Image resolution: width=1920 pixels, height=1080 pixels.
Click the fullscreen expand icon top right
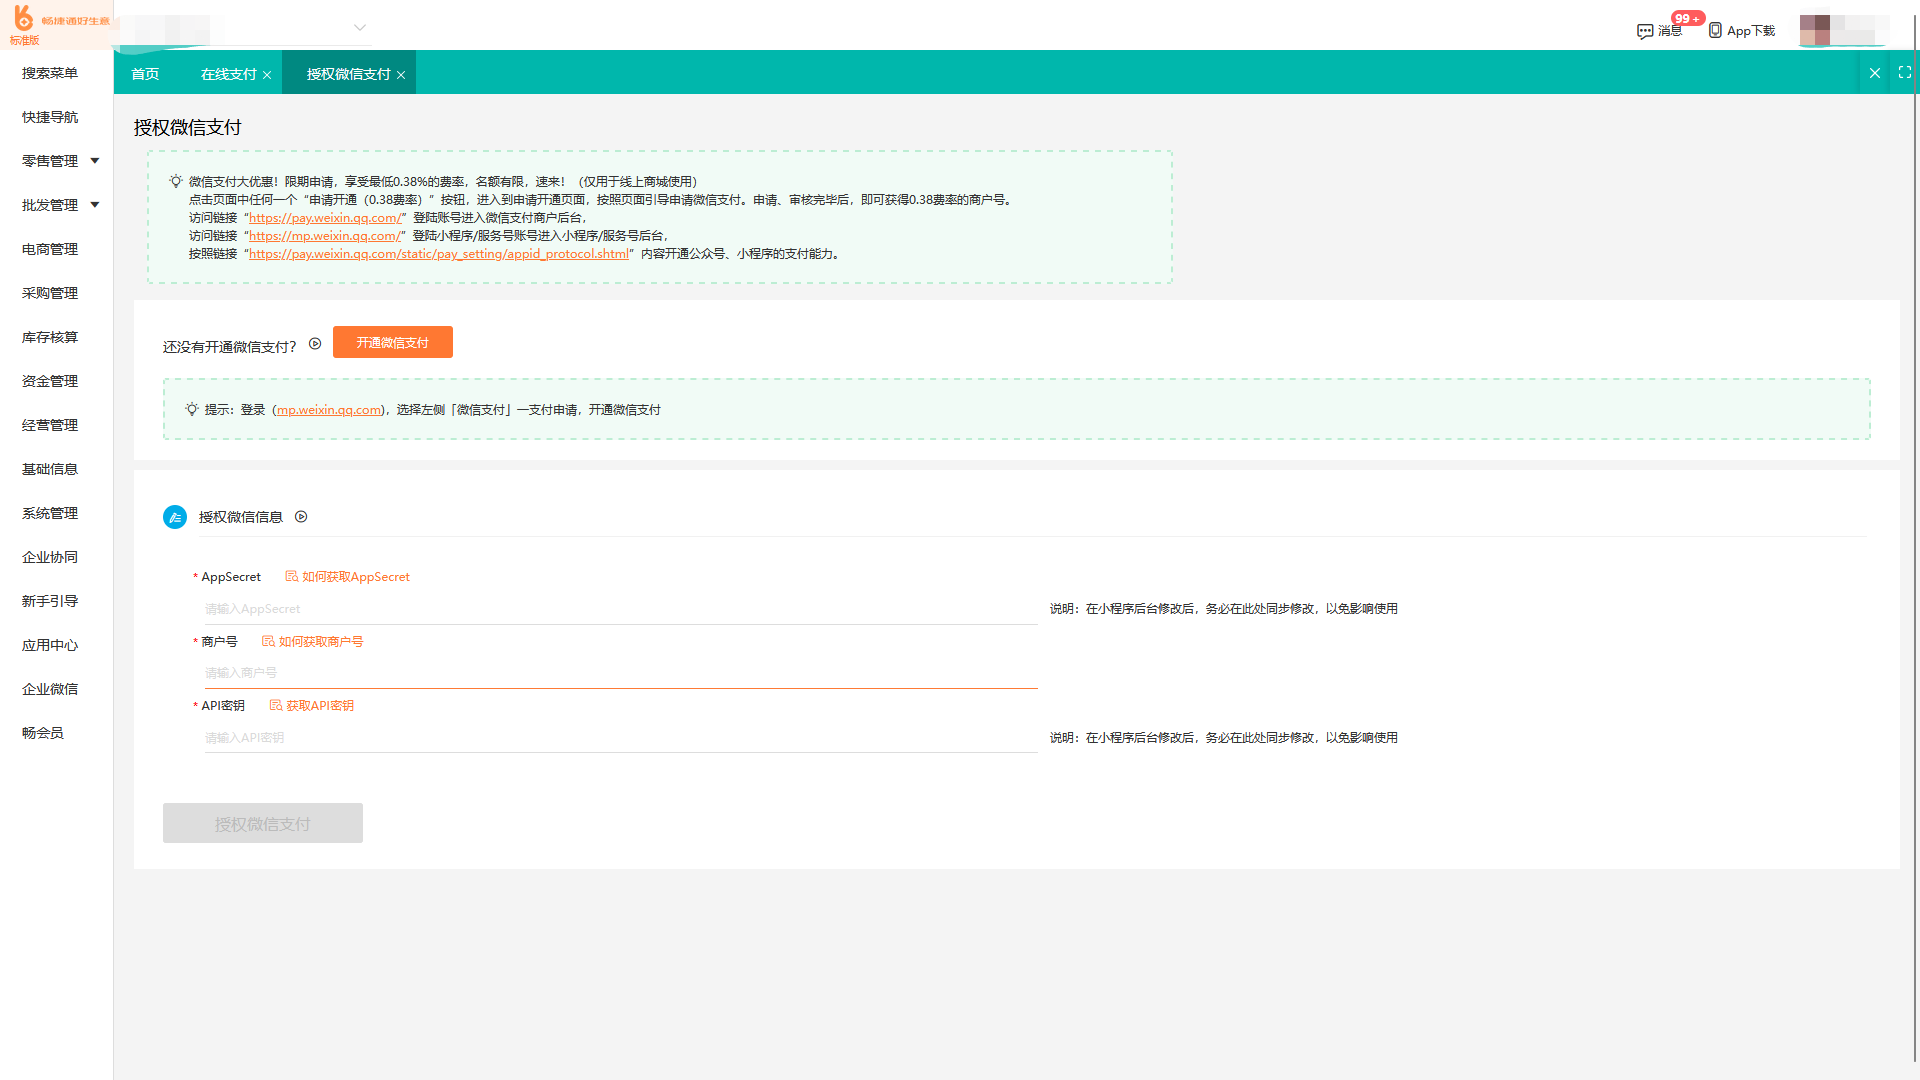tap(1904, 73)
